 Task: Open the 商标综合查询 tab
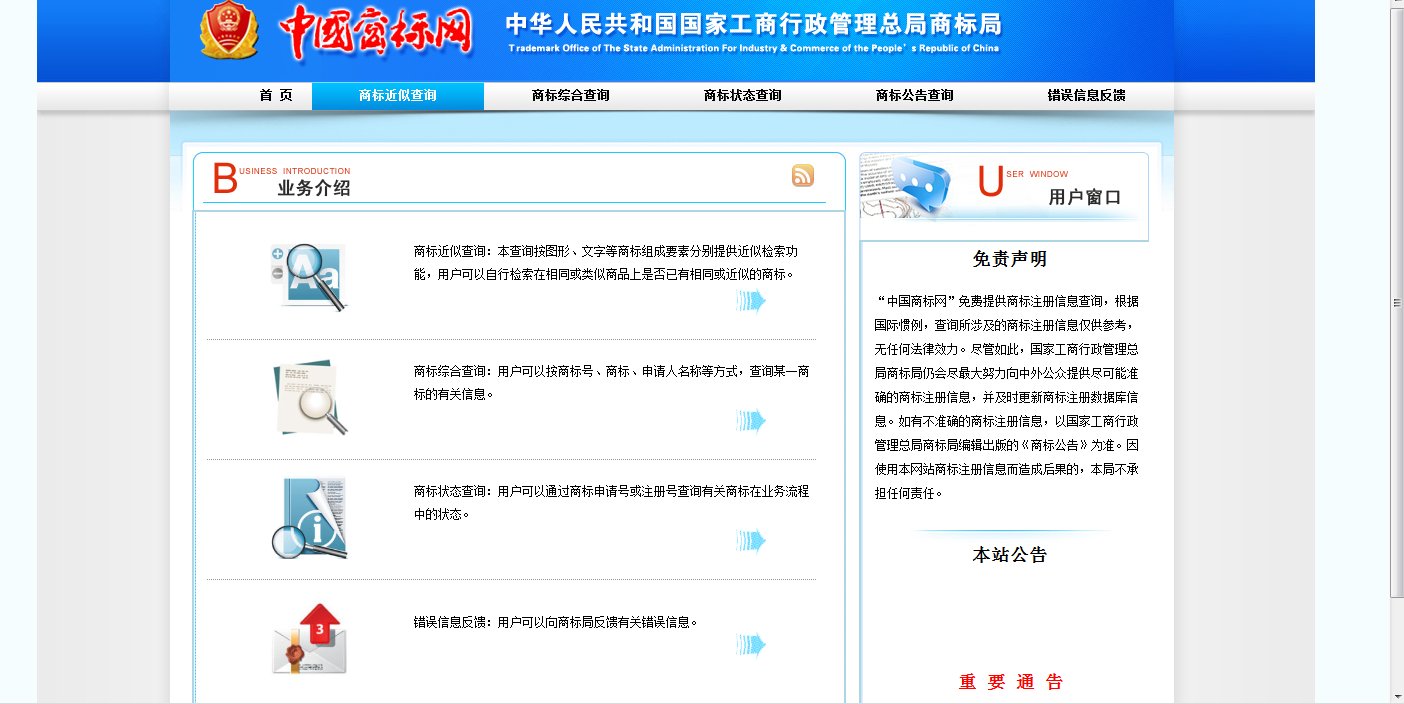pos(570,95)
